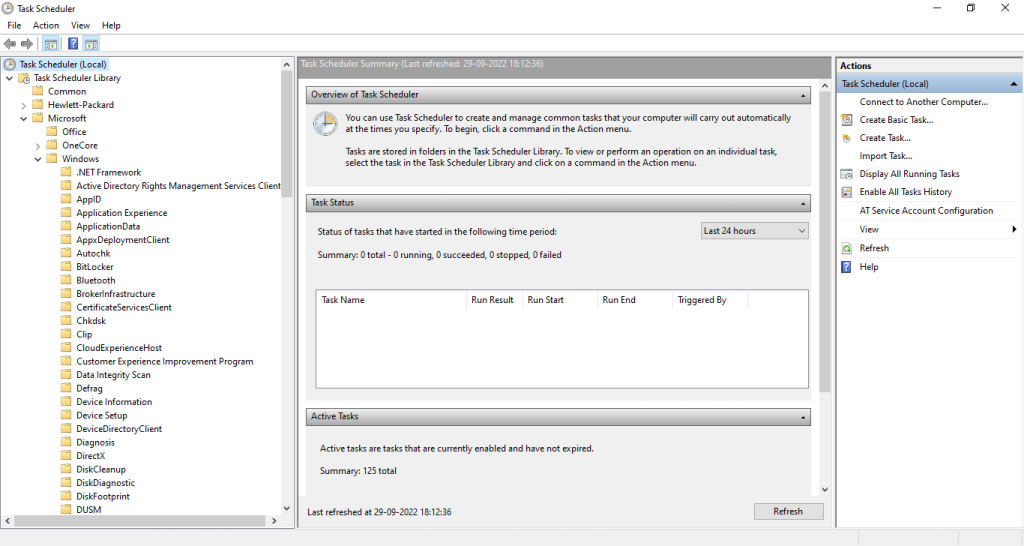Click the tree pane vertical scrollbar thumb

287,133
